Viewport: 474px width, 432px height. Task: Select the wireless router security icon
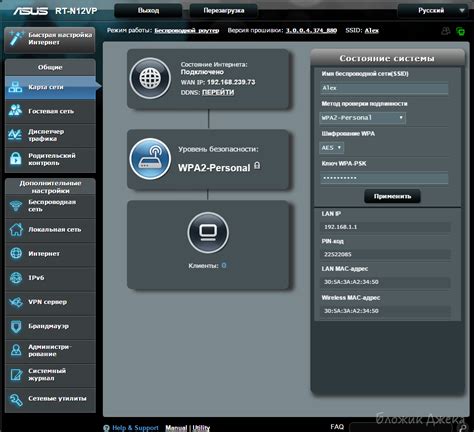pos(150,159)
